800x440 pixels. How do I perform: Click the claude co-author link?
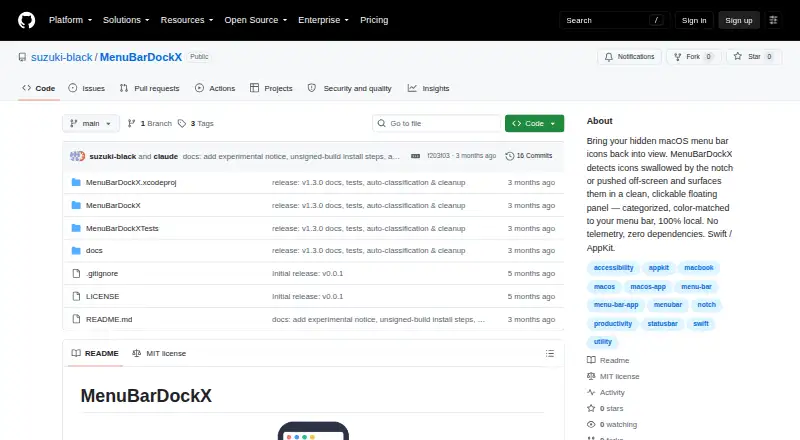tap(166, 156)
